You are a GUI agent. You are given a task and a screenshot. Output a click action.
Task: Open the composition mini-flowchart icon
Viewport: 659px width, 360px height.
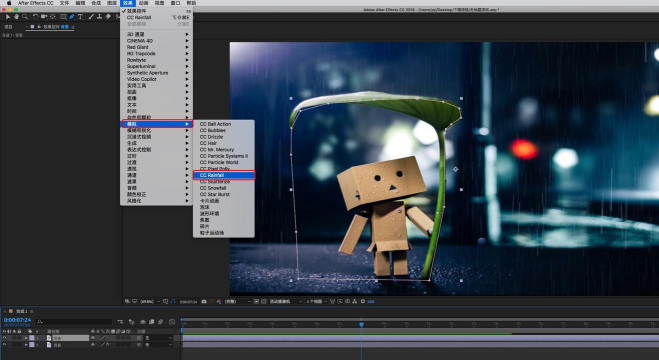pos(120,322)
